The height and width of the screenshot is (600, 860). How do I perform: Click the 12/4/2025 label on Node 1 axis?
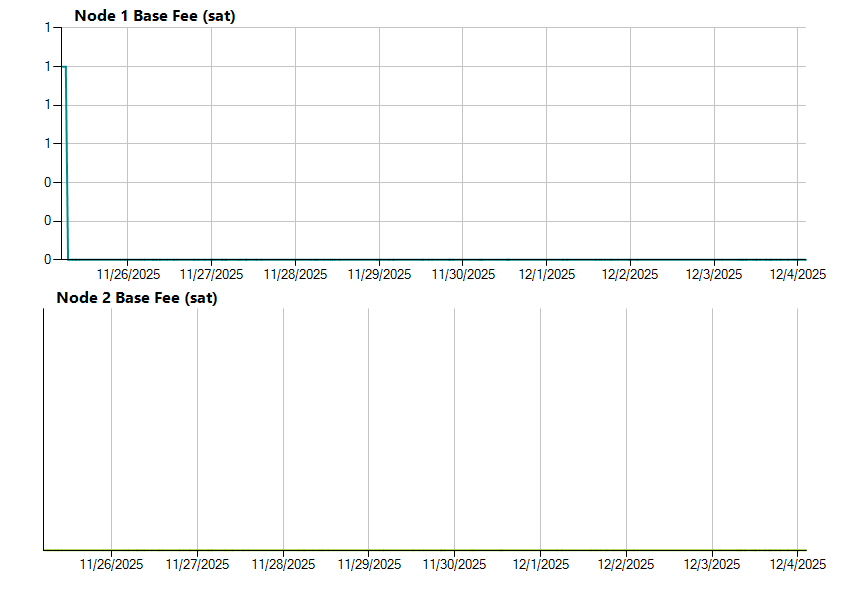800,273
